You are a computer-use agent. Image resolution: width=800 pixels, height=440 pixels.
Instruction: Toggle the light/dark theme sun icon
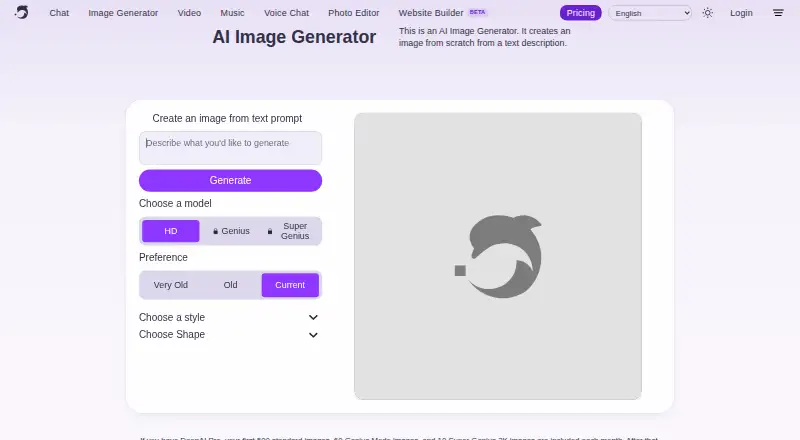tap(707, 13)
